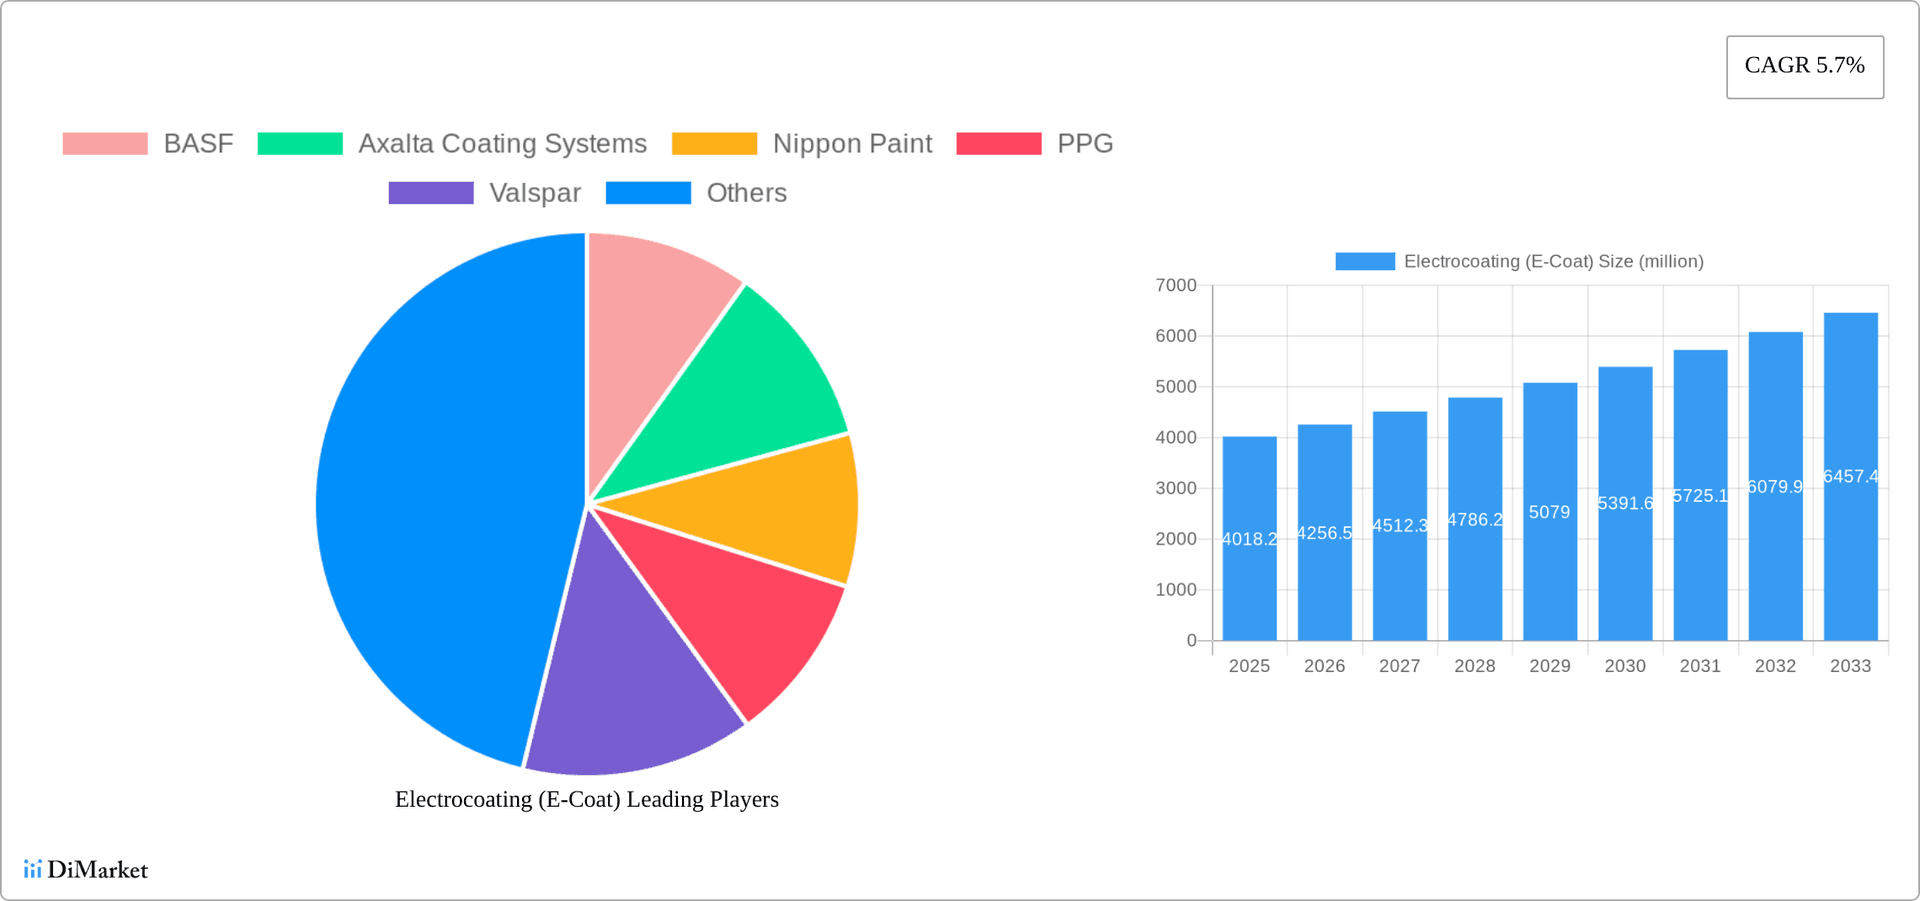The width and height of the screenshot is (1920, 901).
Task: Click the DiMarket logo icon
Action: [34, 869]
